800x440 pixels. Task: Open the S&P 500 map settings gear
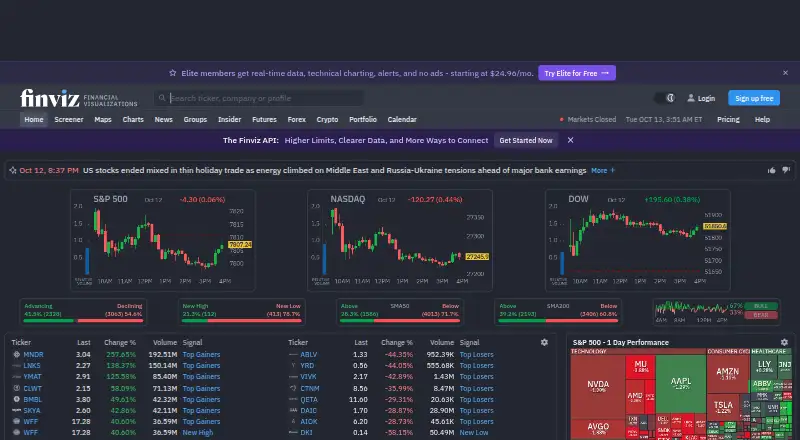pyautogui.click(x=784, y=343)
